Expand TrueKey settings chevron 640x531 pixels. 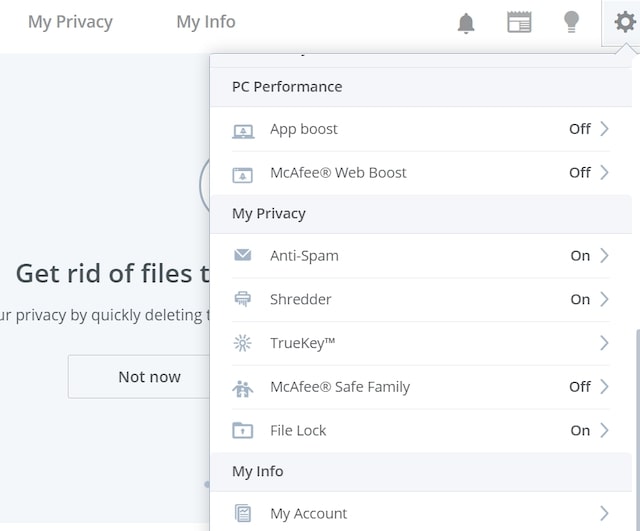click(604, 343)
